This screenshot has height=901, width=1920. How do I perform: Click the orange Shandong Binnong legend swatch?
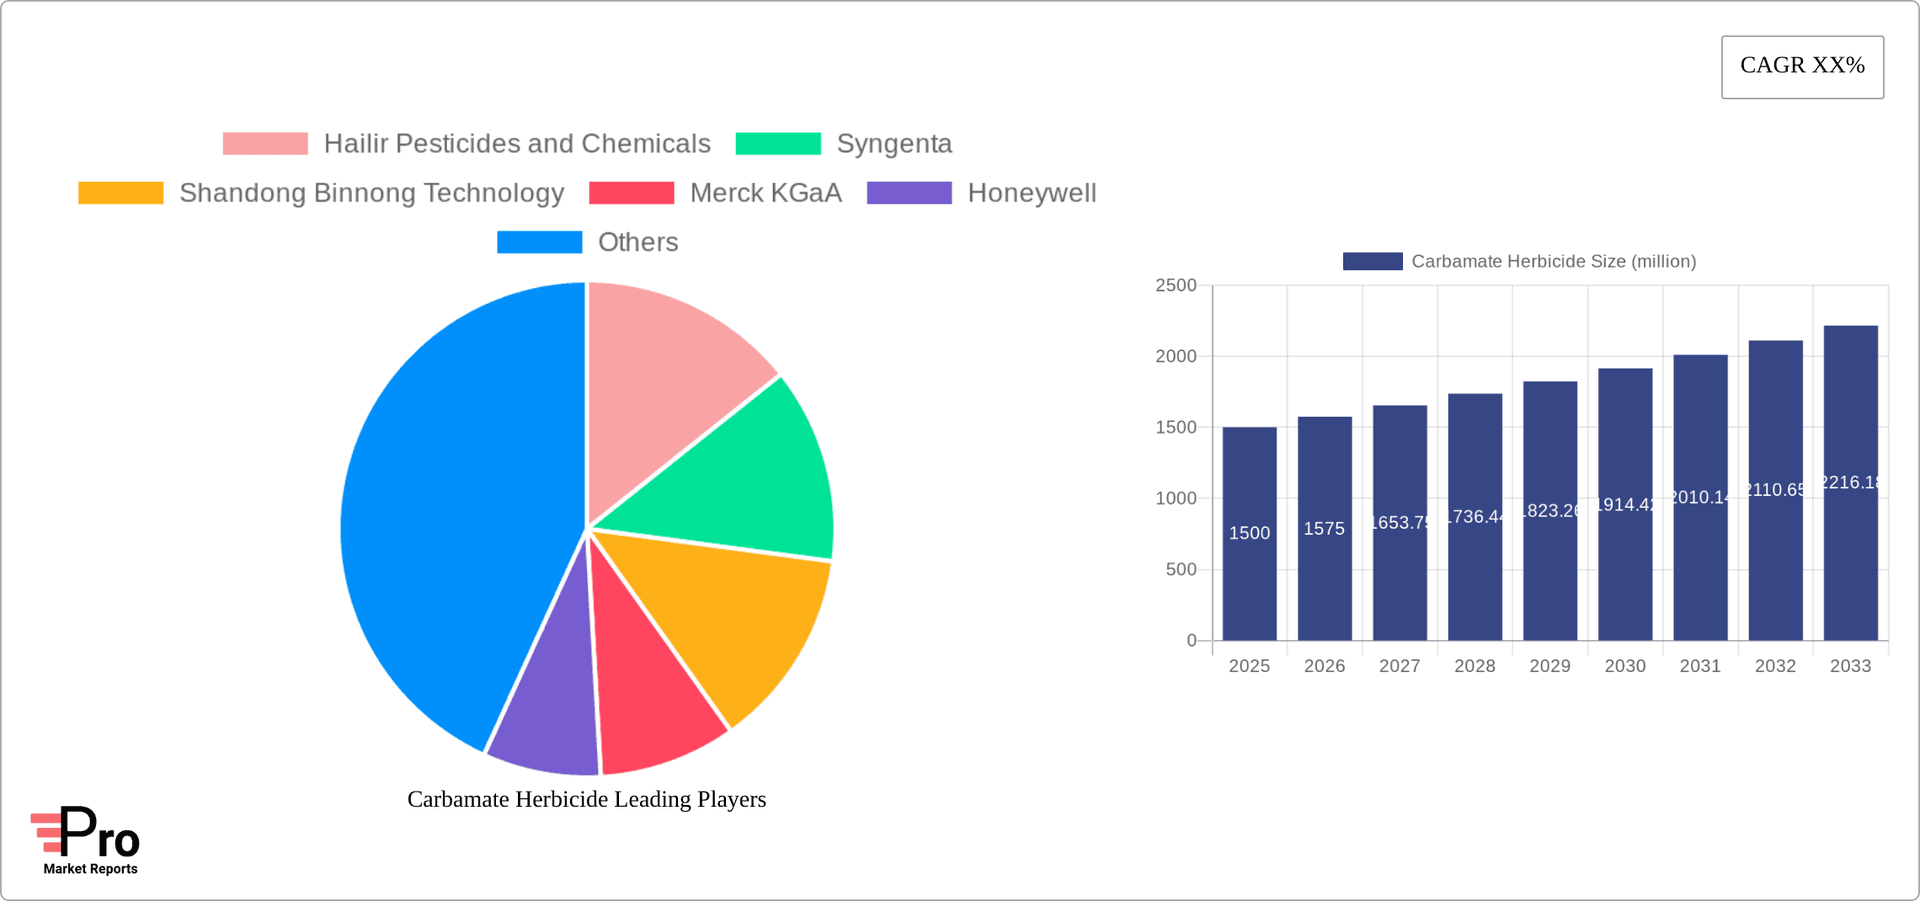point(120,192)
